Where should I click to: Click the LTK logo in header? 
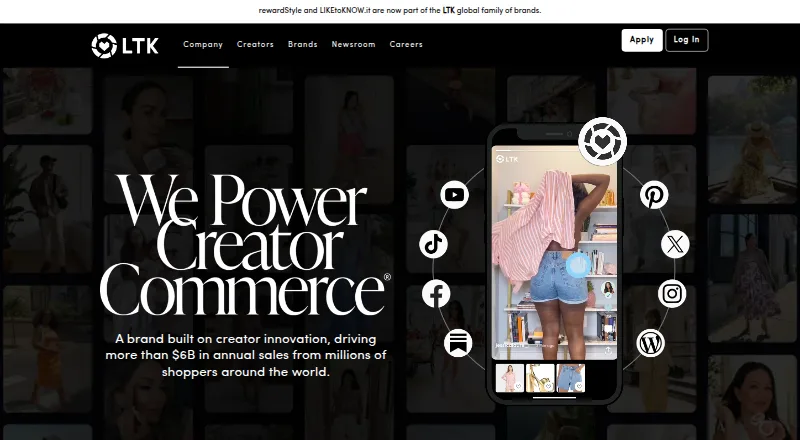(x=125, y=45)
